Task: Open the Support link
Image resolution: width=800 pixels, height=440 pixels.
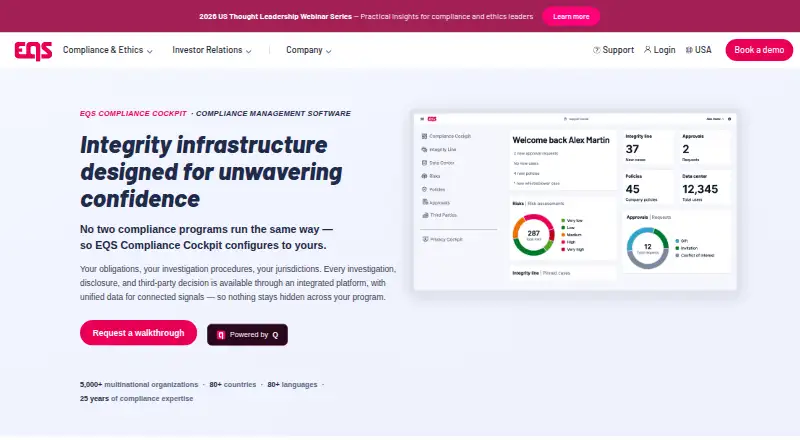Action: (x=613, y=50)
